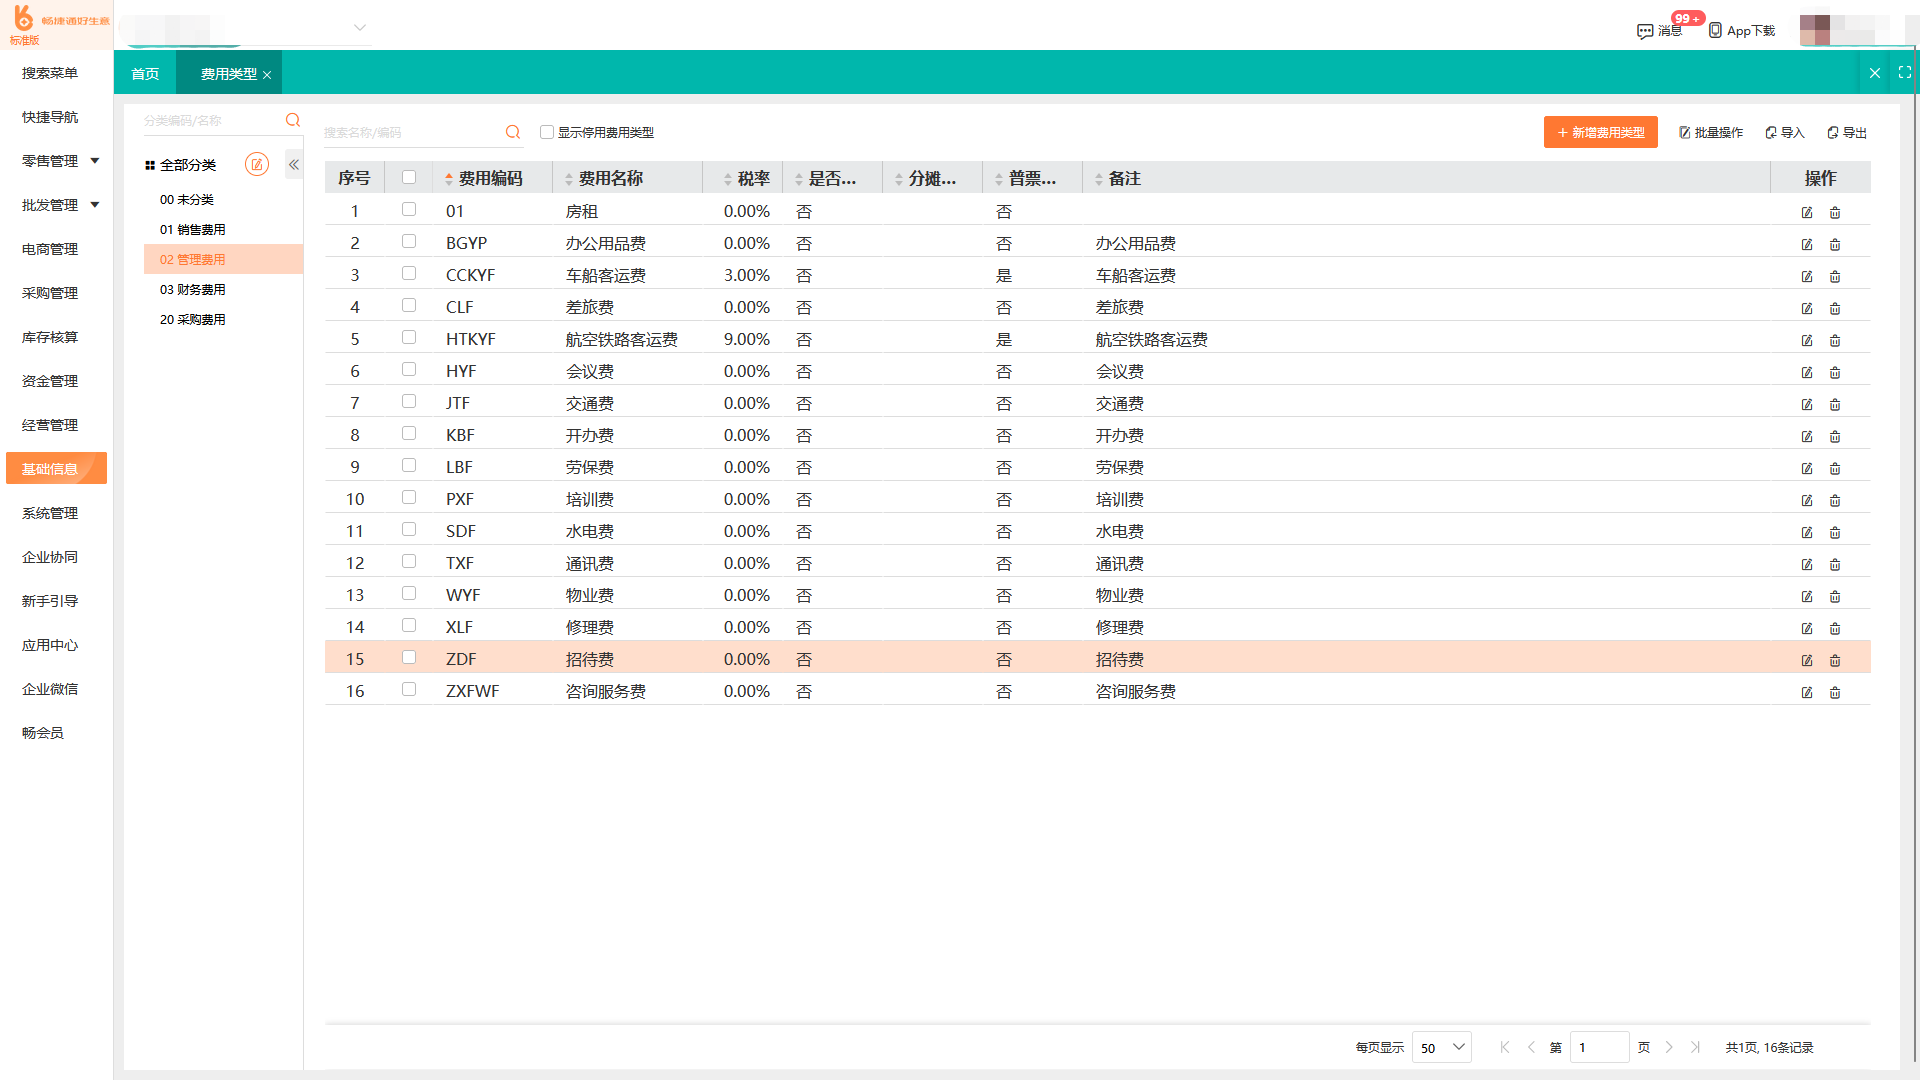Click the export icon in toolbar
The image size is (1920, 1080).
(x=1846, y=131)
